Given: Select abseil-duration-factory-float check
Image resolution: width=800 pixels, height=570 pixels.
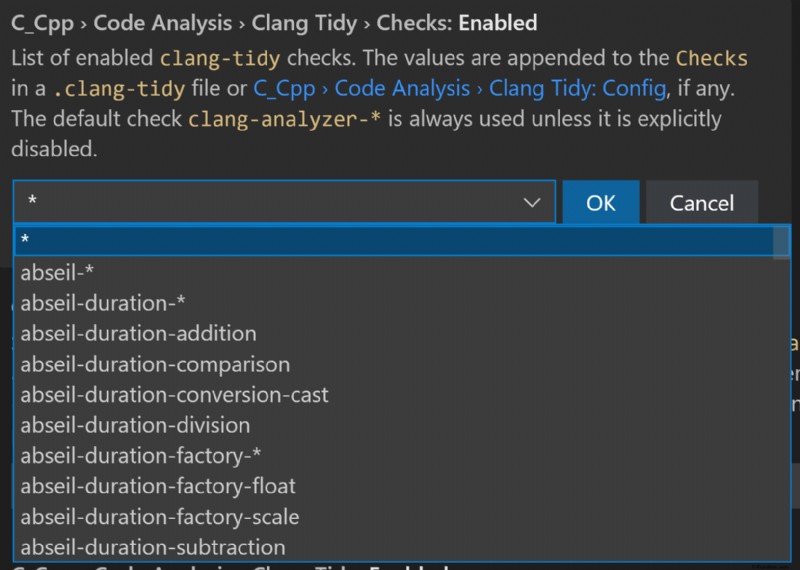Looking at the screenshot, I should tap(158, 486).
